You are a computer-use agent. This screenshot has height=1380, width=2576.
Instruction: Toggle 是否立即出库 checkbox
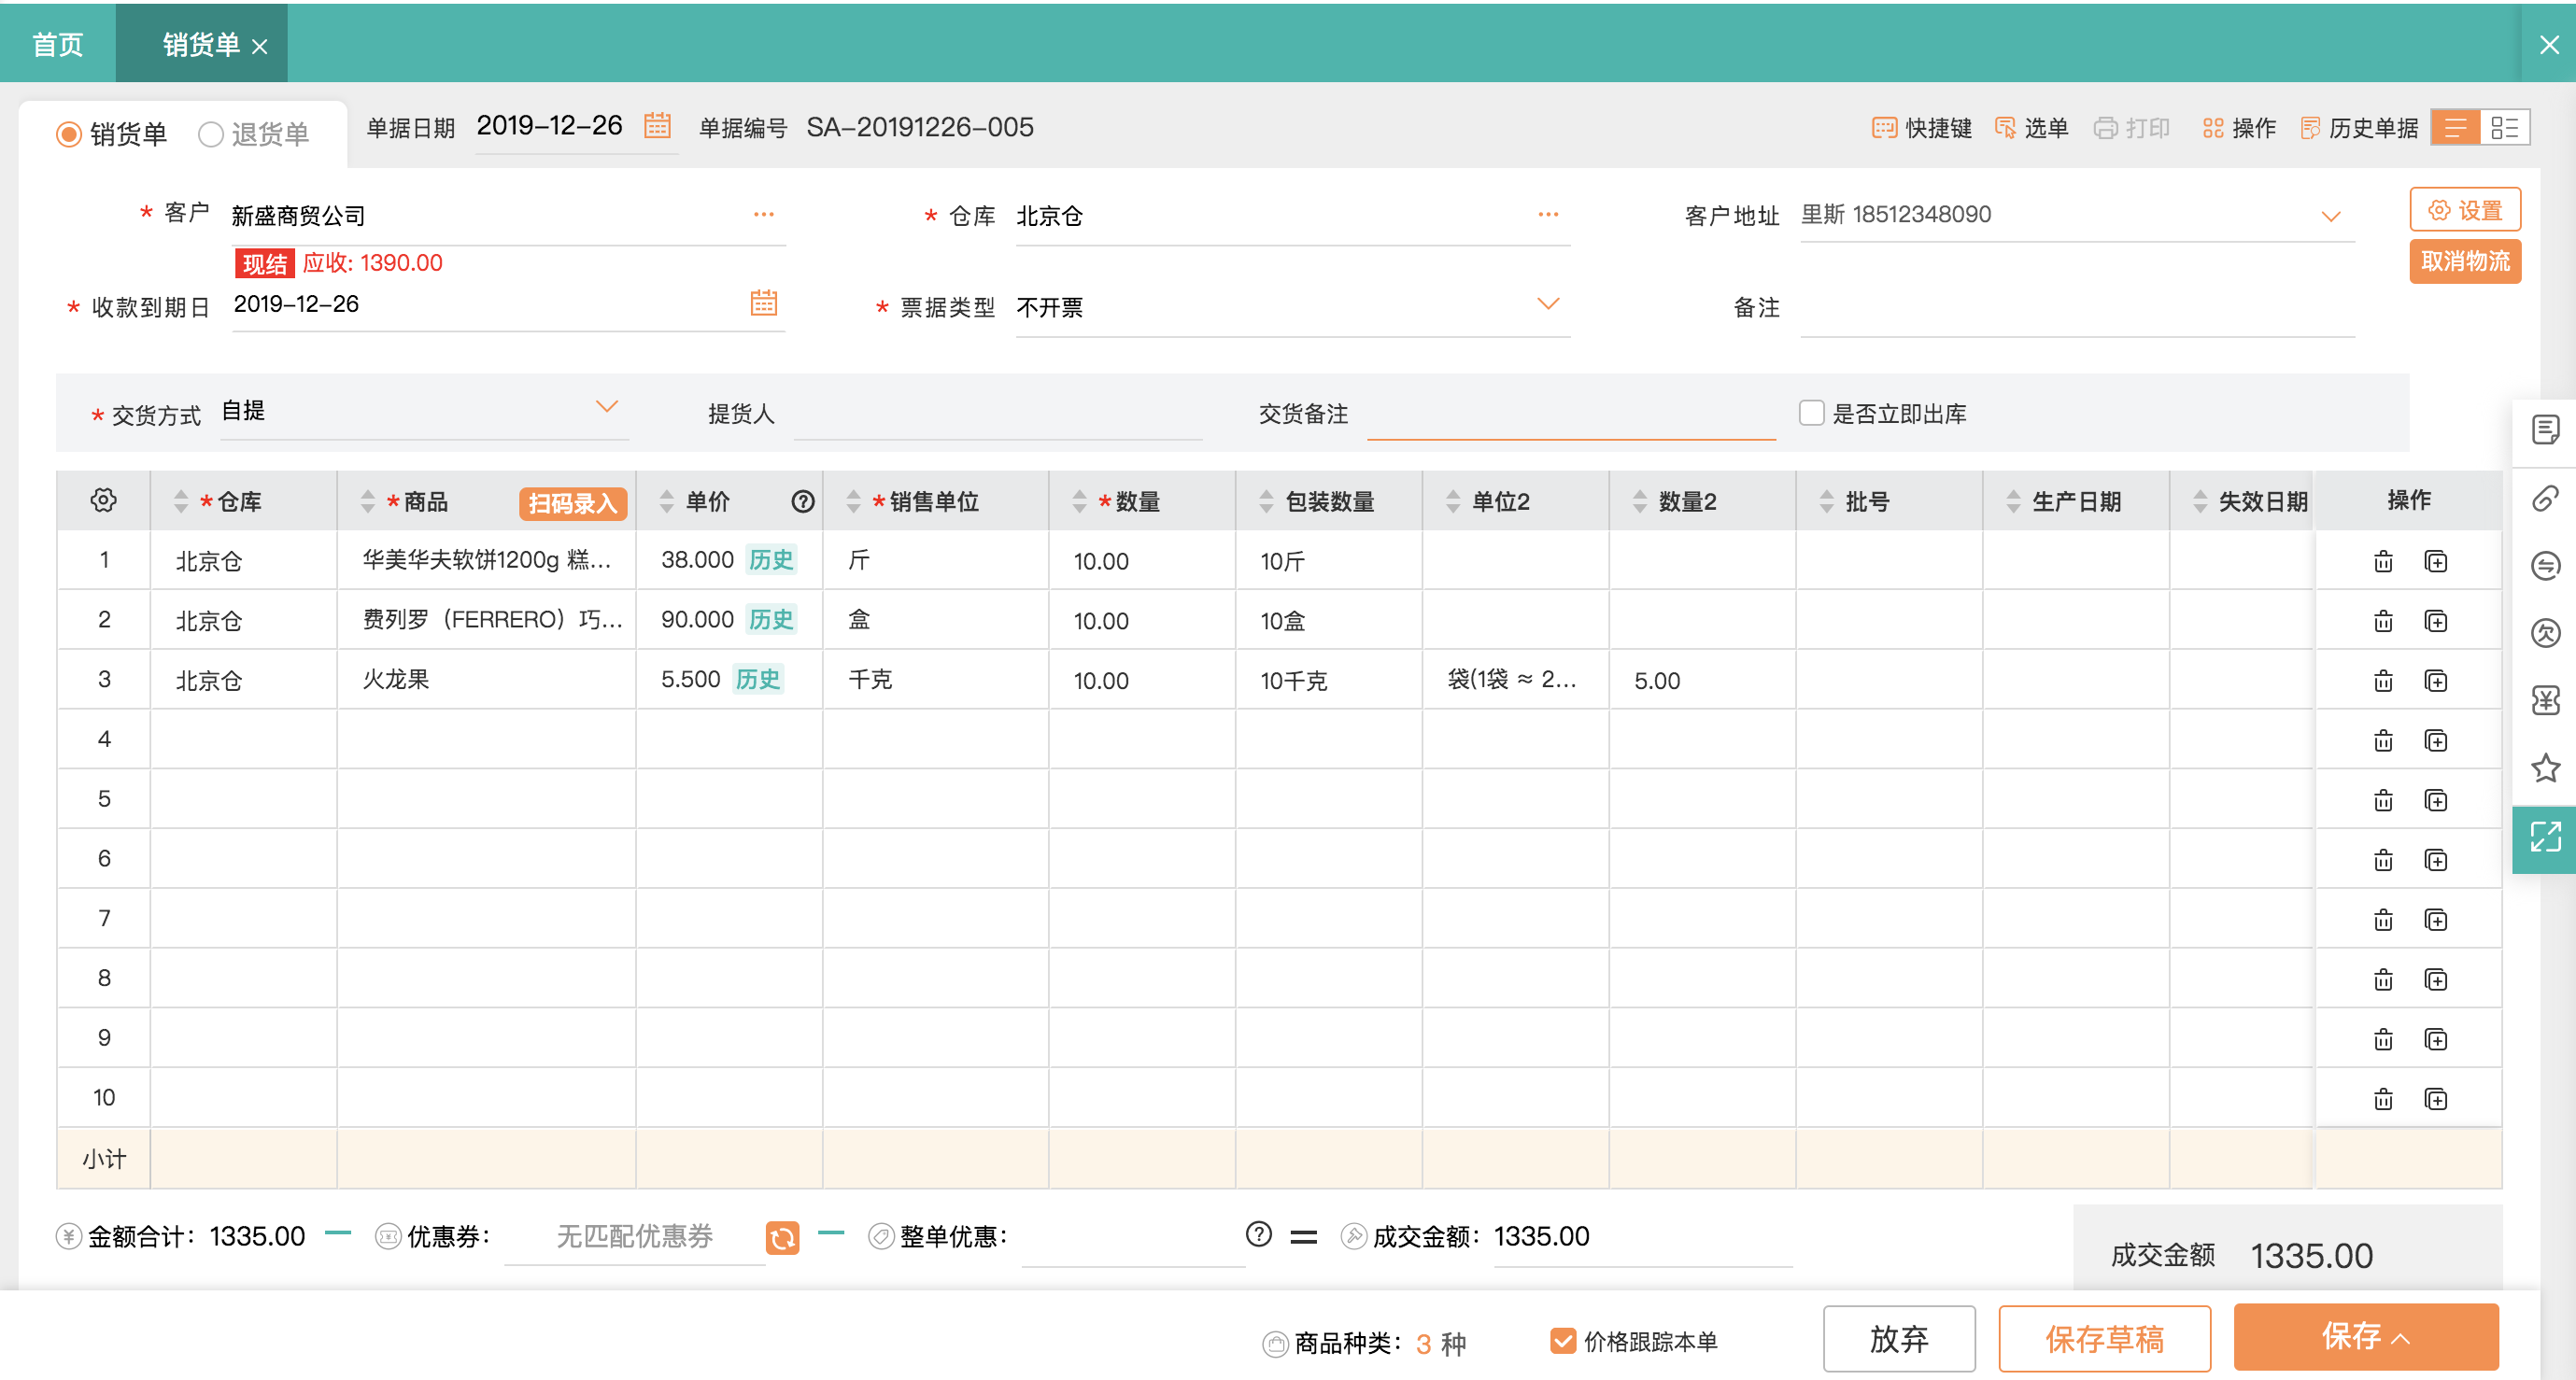[1811, 414]
